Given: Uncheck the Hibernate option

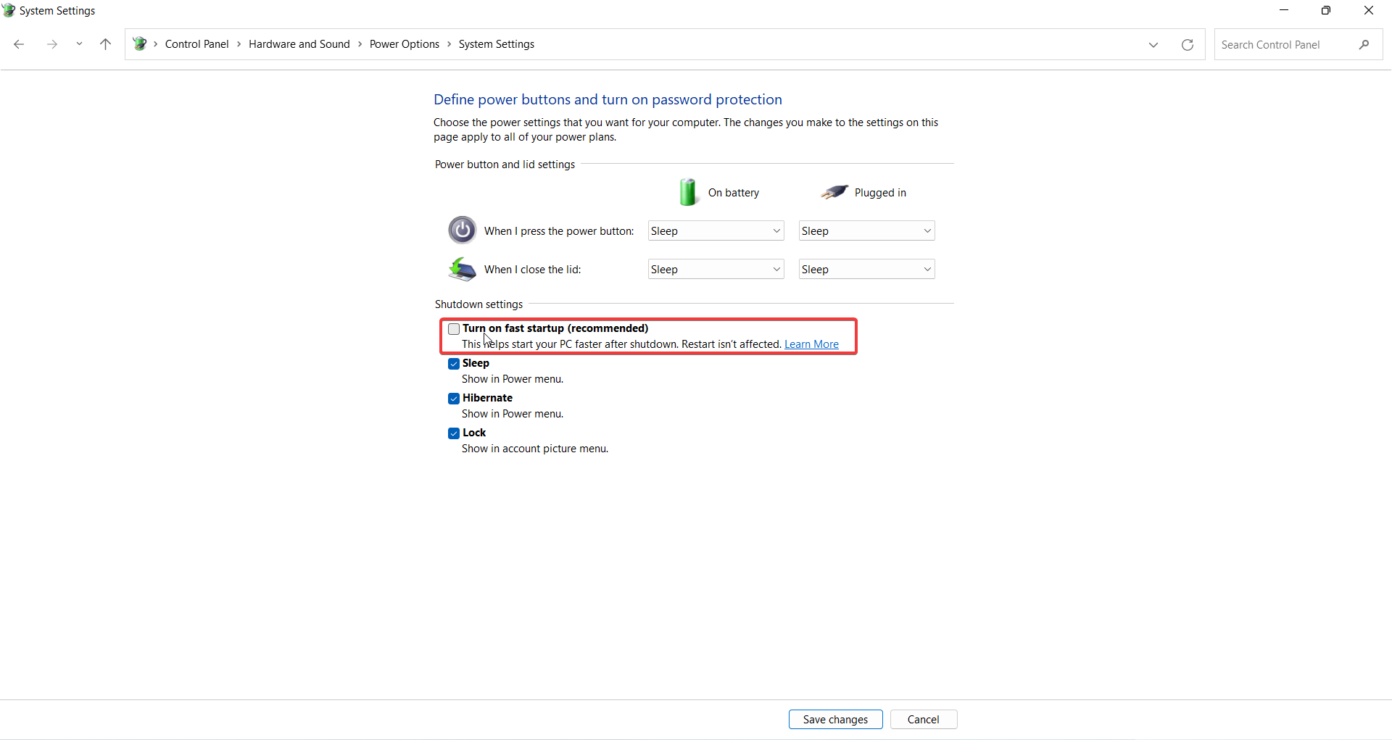Looking at the screenshot, I should click(454, 397).
